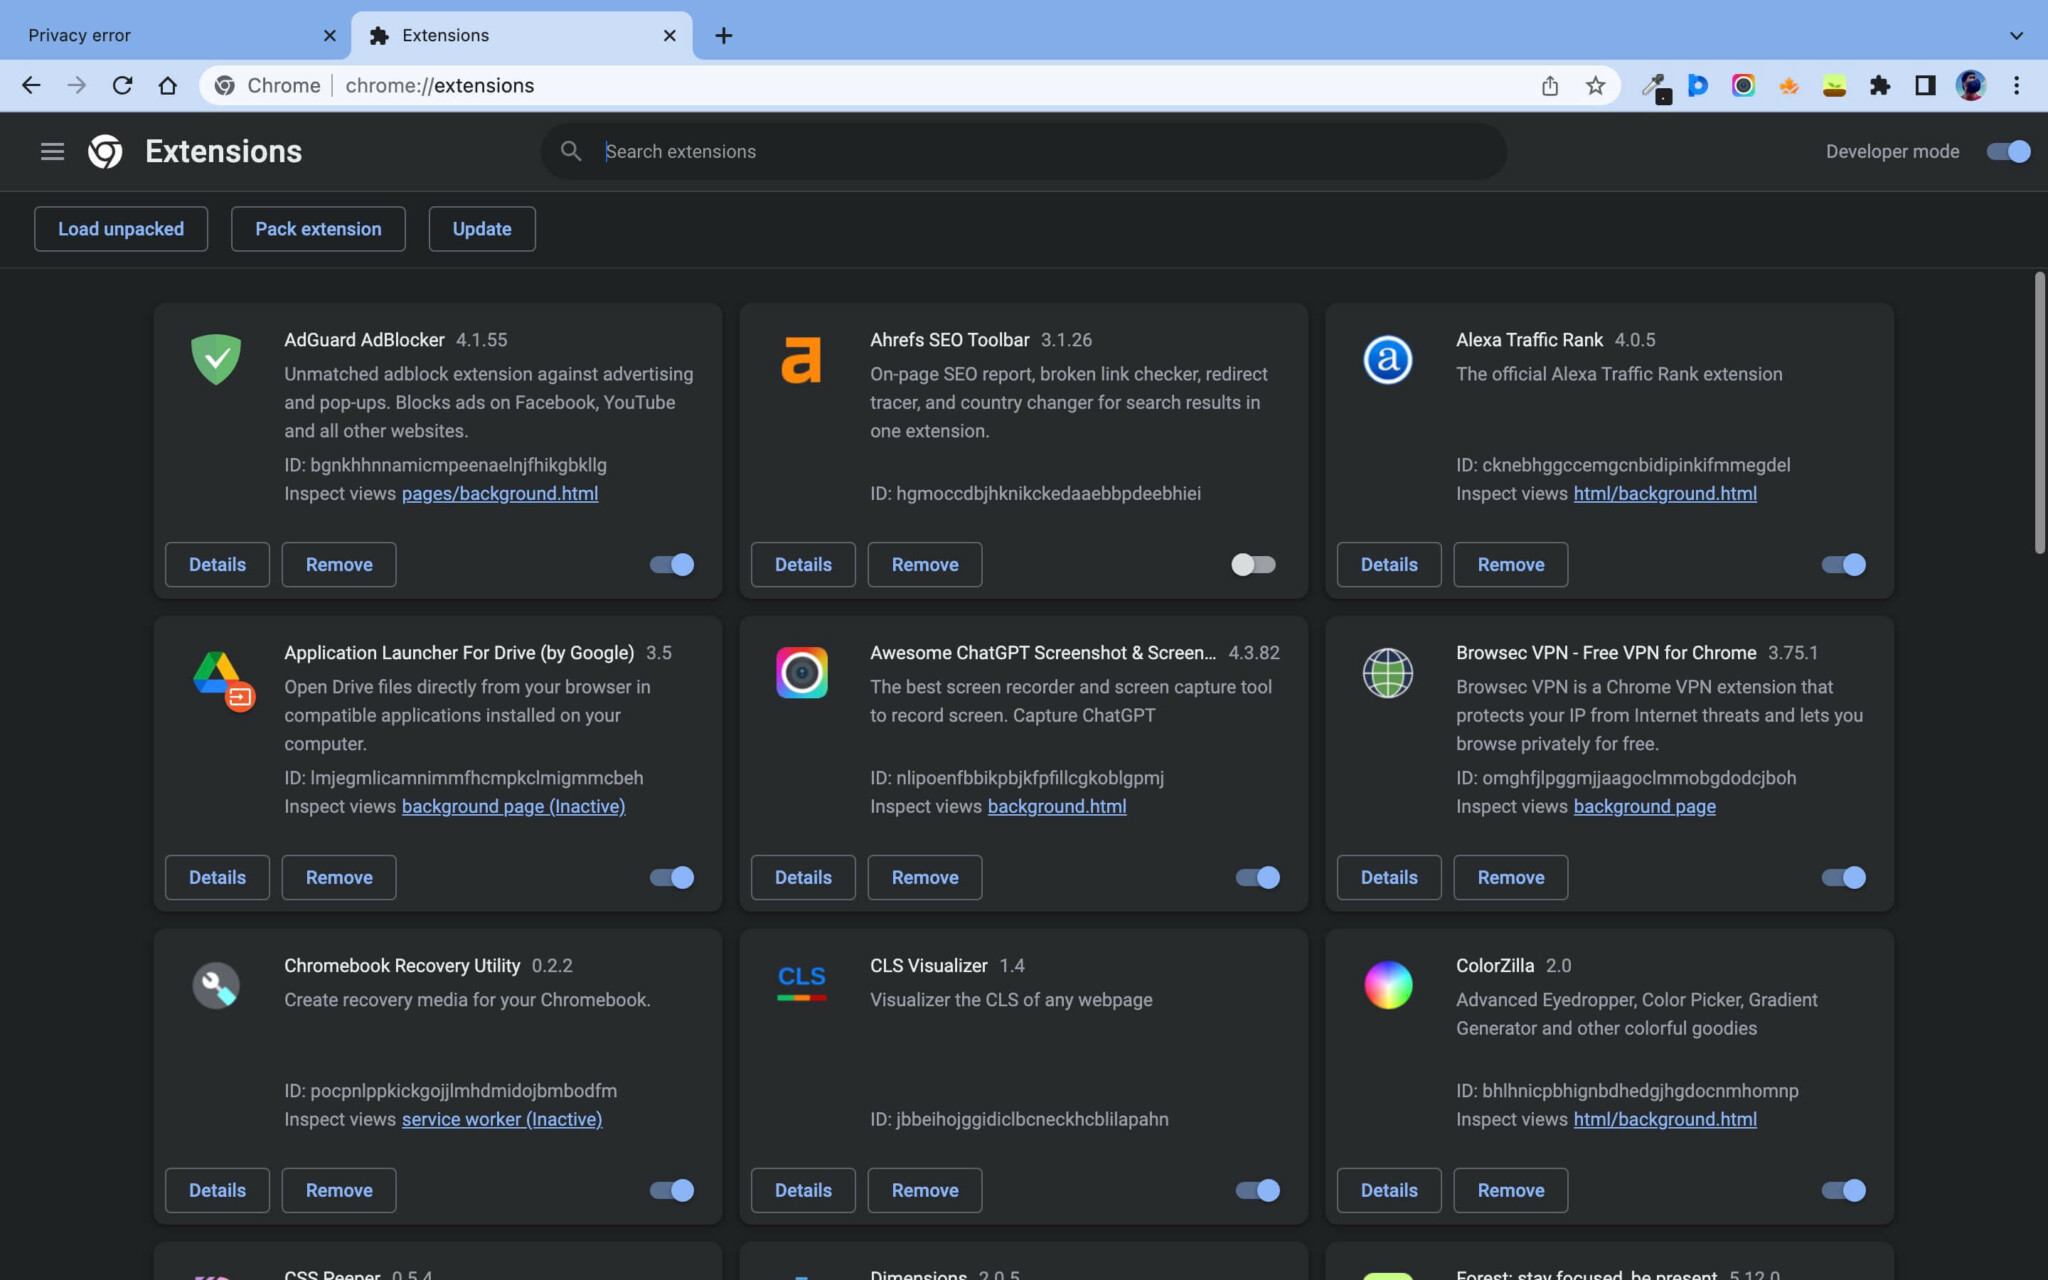Click the Forest extension plant icon
This screenshot has height=1280, width=2048.
pos(1834,85)
